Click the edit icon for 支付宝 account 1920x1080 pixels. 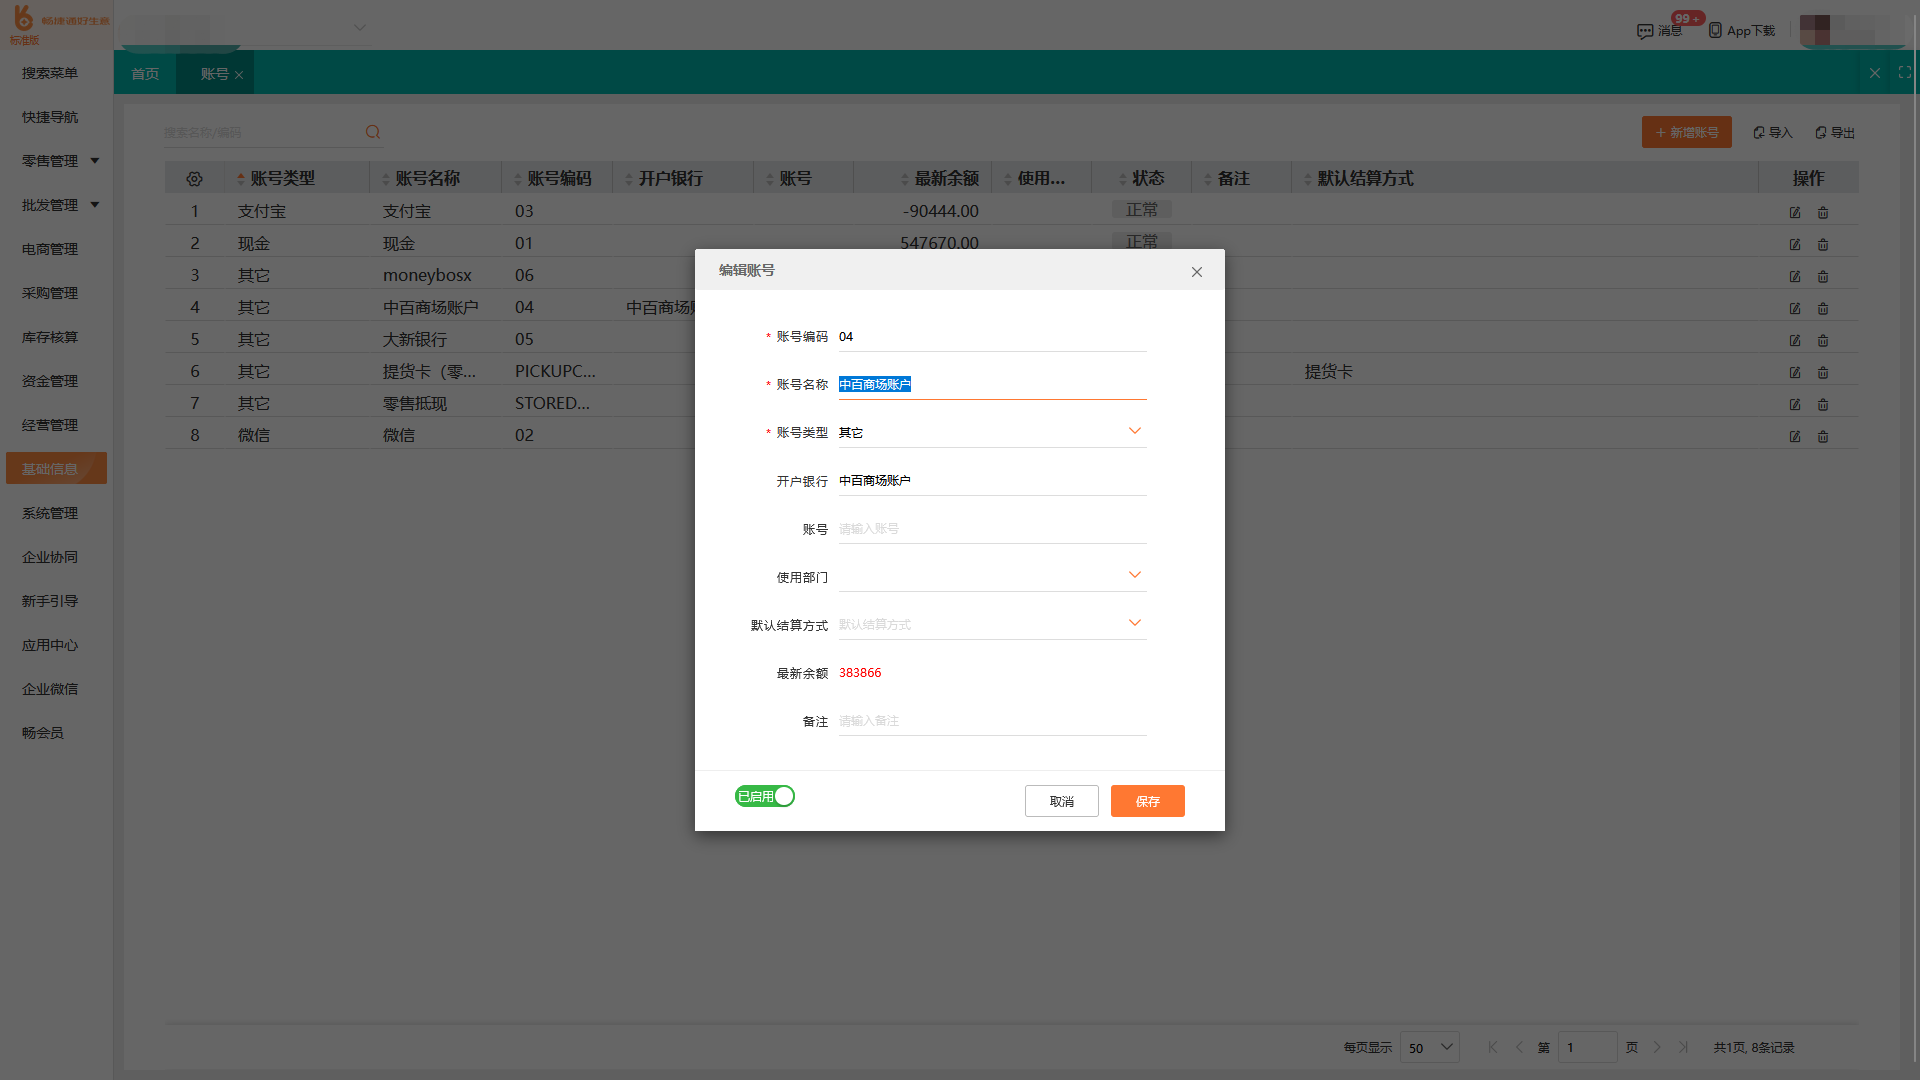click(1795, 212)
